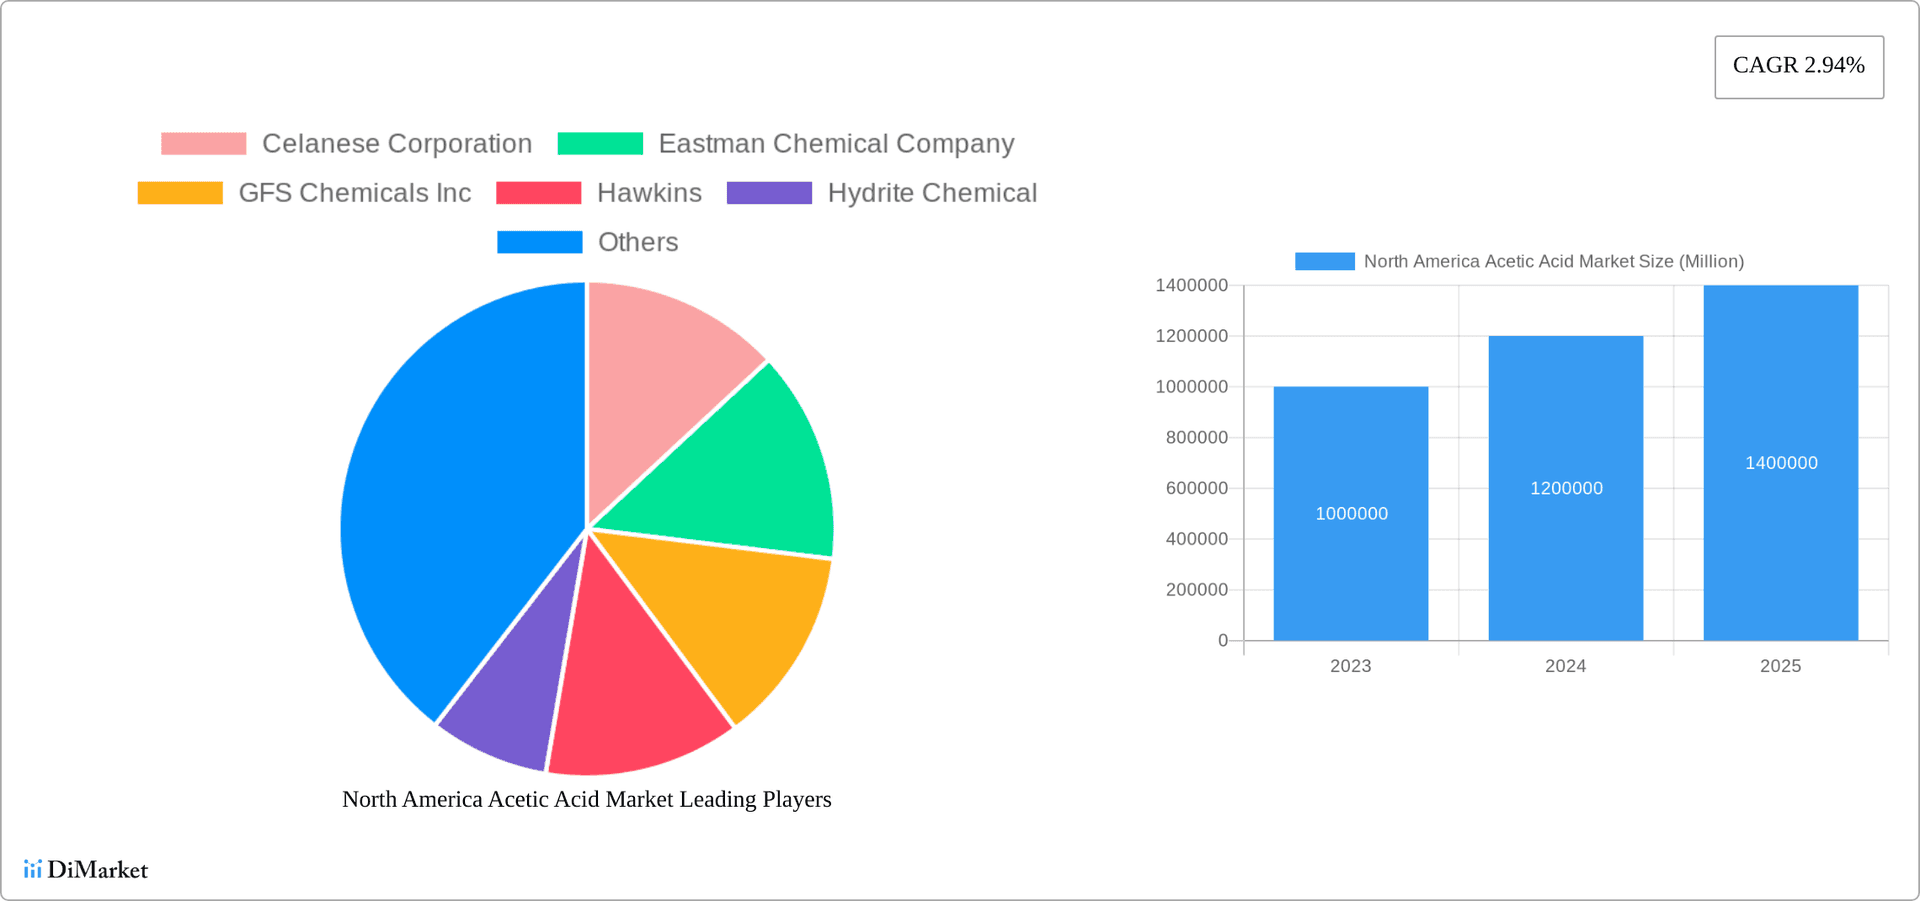Viewport: 1920px width, 901px height.
Task: Select the 2024 axis label
Action: point(1565,665)
